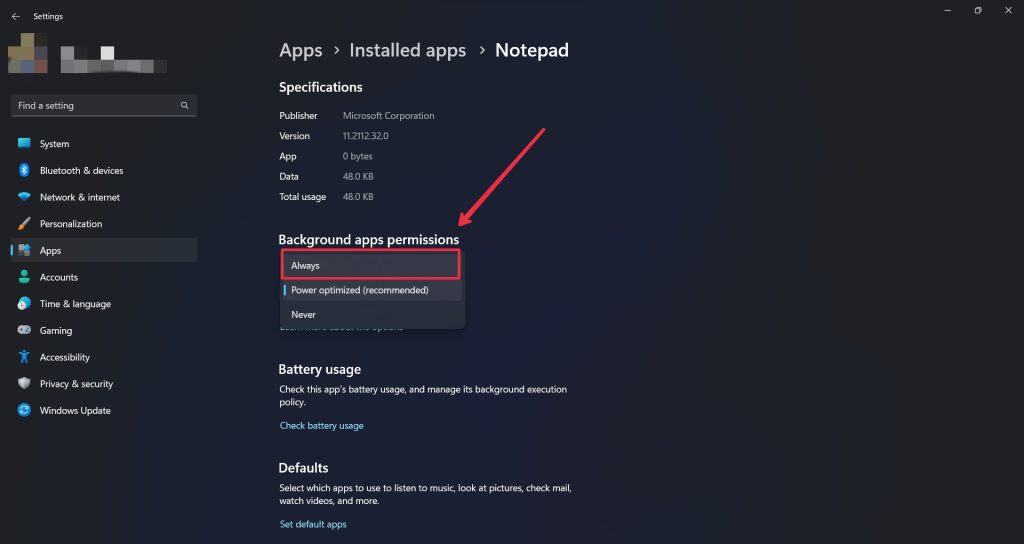1024x544 pixels.
Task: Click the search magnifier icon
Action: 184,105
